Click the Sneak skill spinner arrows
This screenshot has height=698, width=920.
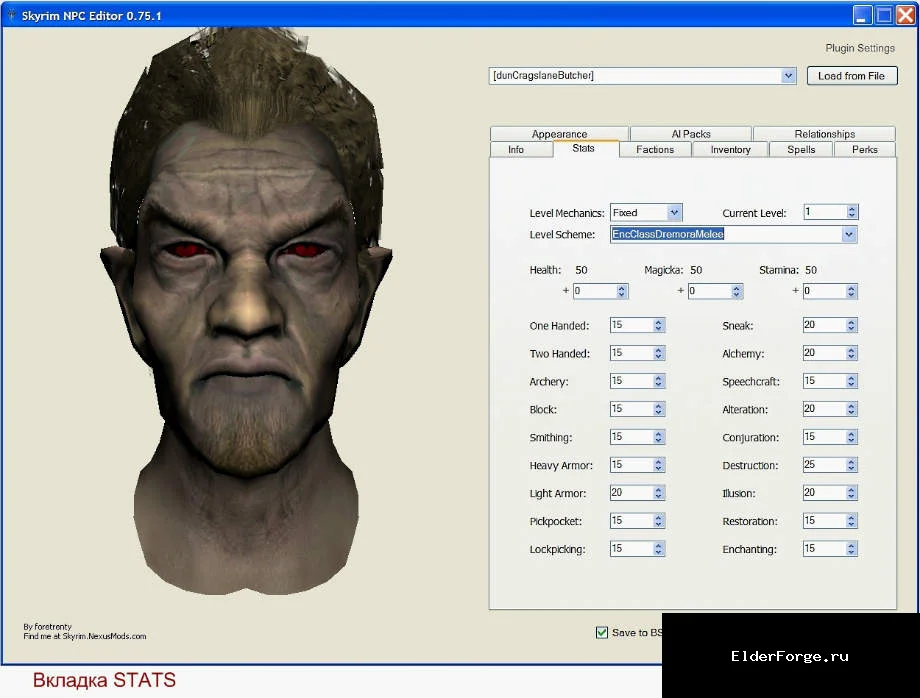(x=851, y=326)
